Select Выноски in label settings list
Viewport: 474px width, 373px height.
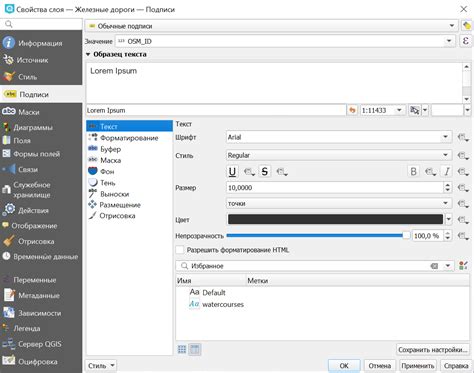coord(129,194)
